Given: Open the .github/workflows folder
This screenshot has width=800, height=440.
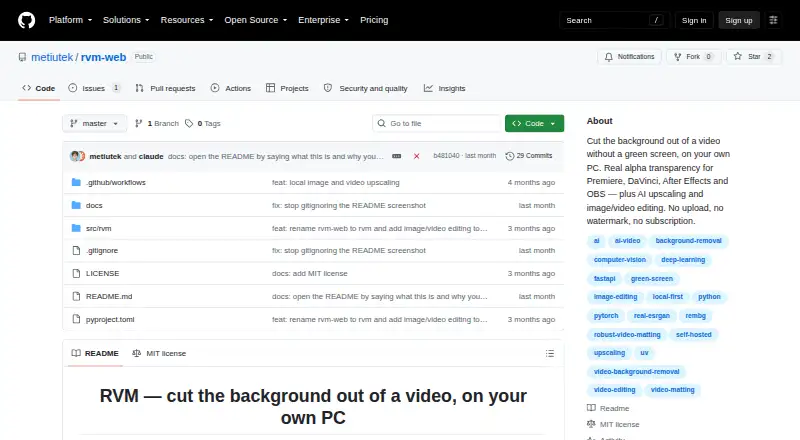Looking at the screenshot, I should tap(116, 182).
